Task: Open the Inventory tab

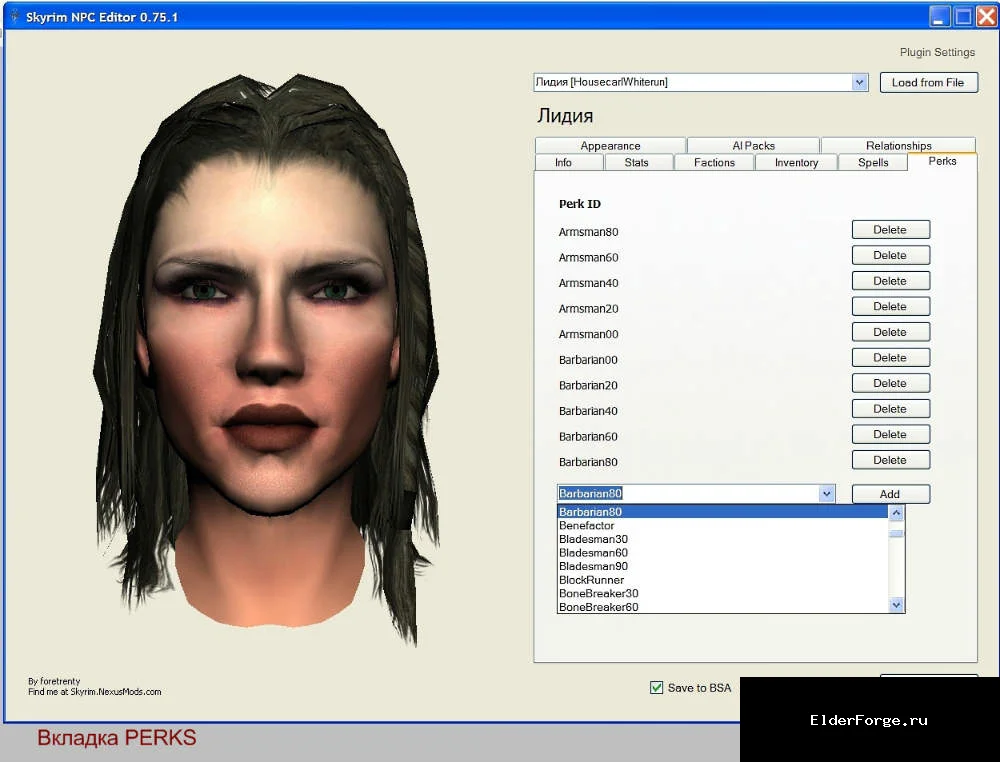Action: [x=796, y=163]
